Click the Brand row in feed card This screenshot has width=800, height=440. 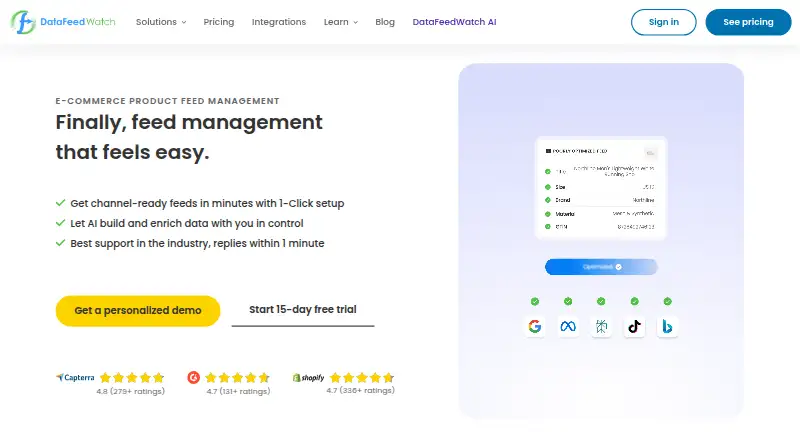tap(601, 200)
